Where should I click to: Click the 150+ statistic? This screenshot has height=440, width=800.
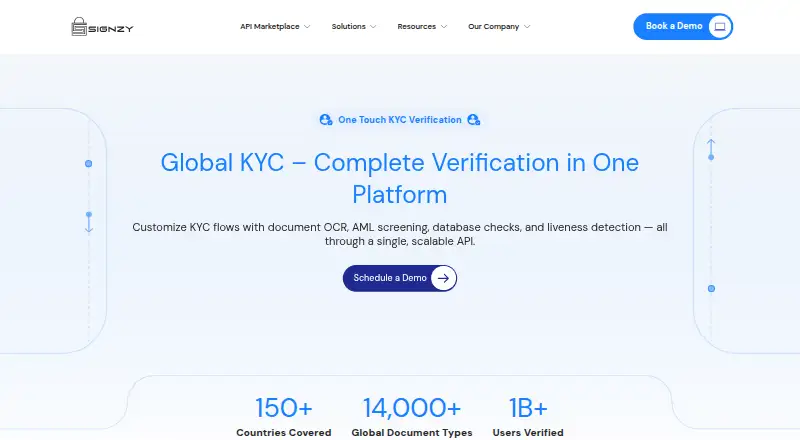point(284,408)
